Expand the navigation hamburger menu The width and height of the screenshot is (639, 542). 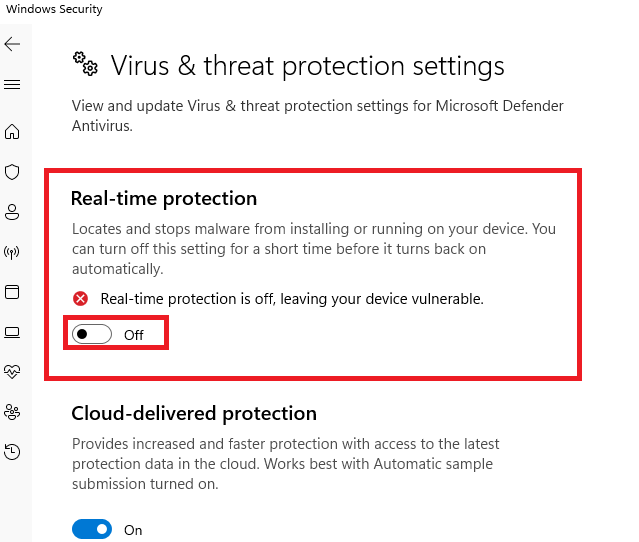point(12,85)
